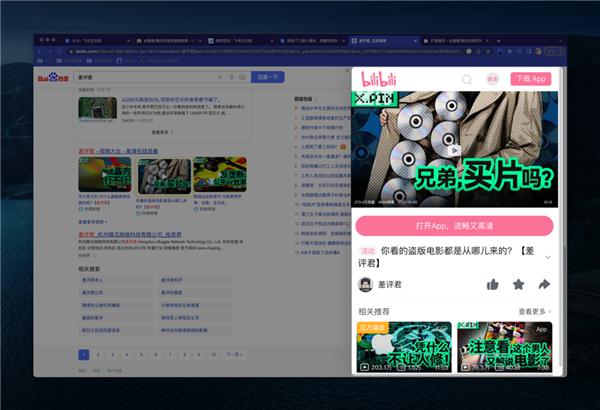Clear the Baidu search box text
Image resolution: width=600 pixels, height=410 pixels.
(x=220, y=77)
